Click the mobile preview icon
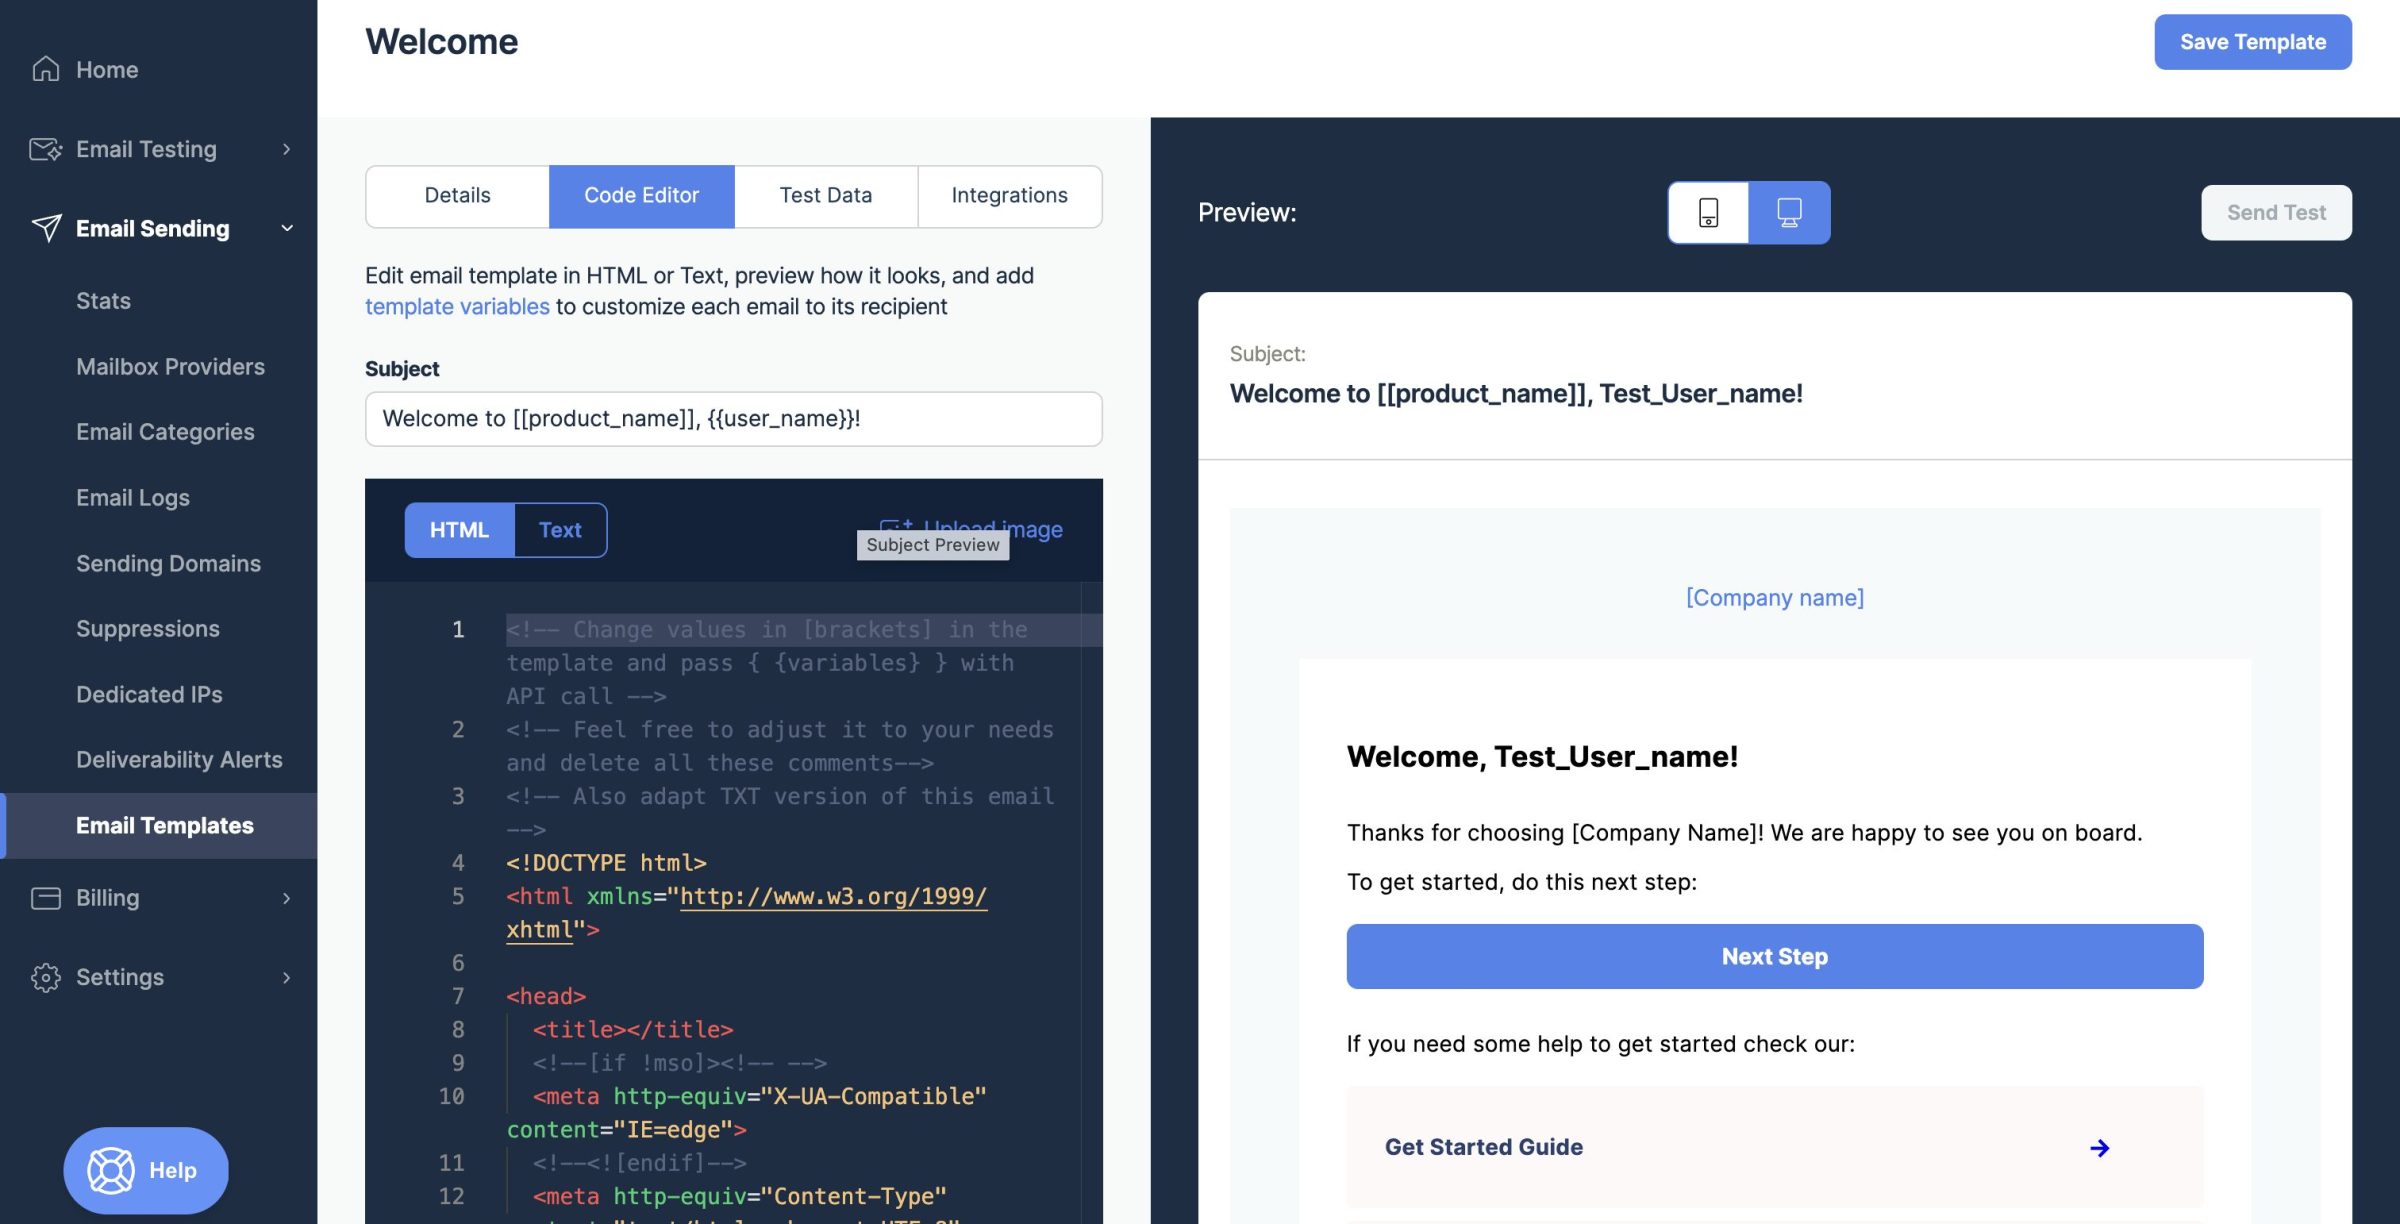Viewport: 2400px width, 1224px height. coord(1709,211)
